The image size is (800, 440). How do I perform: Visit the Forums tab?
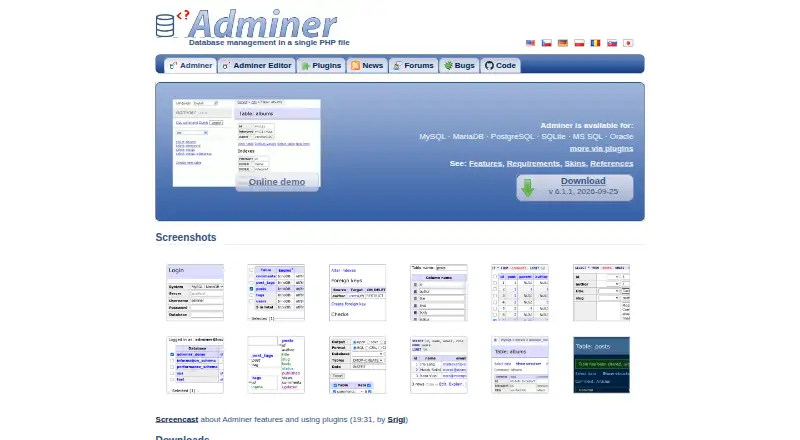(x=413, y=65)
